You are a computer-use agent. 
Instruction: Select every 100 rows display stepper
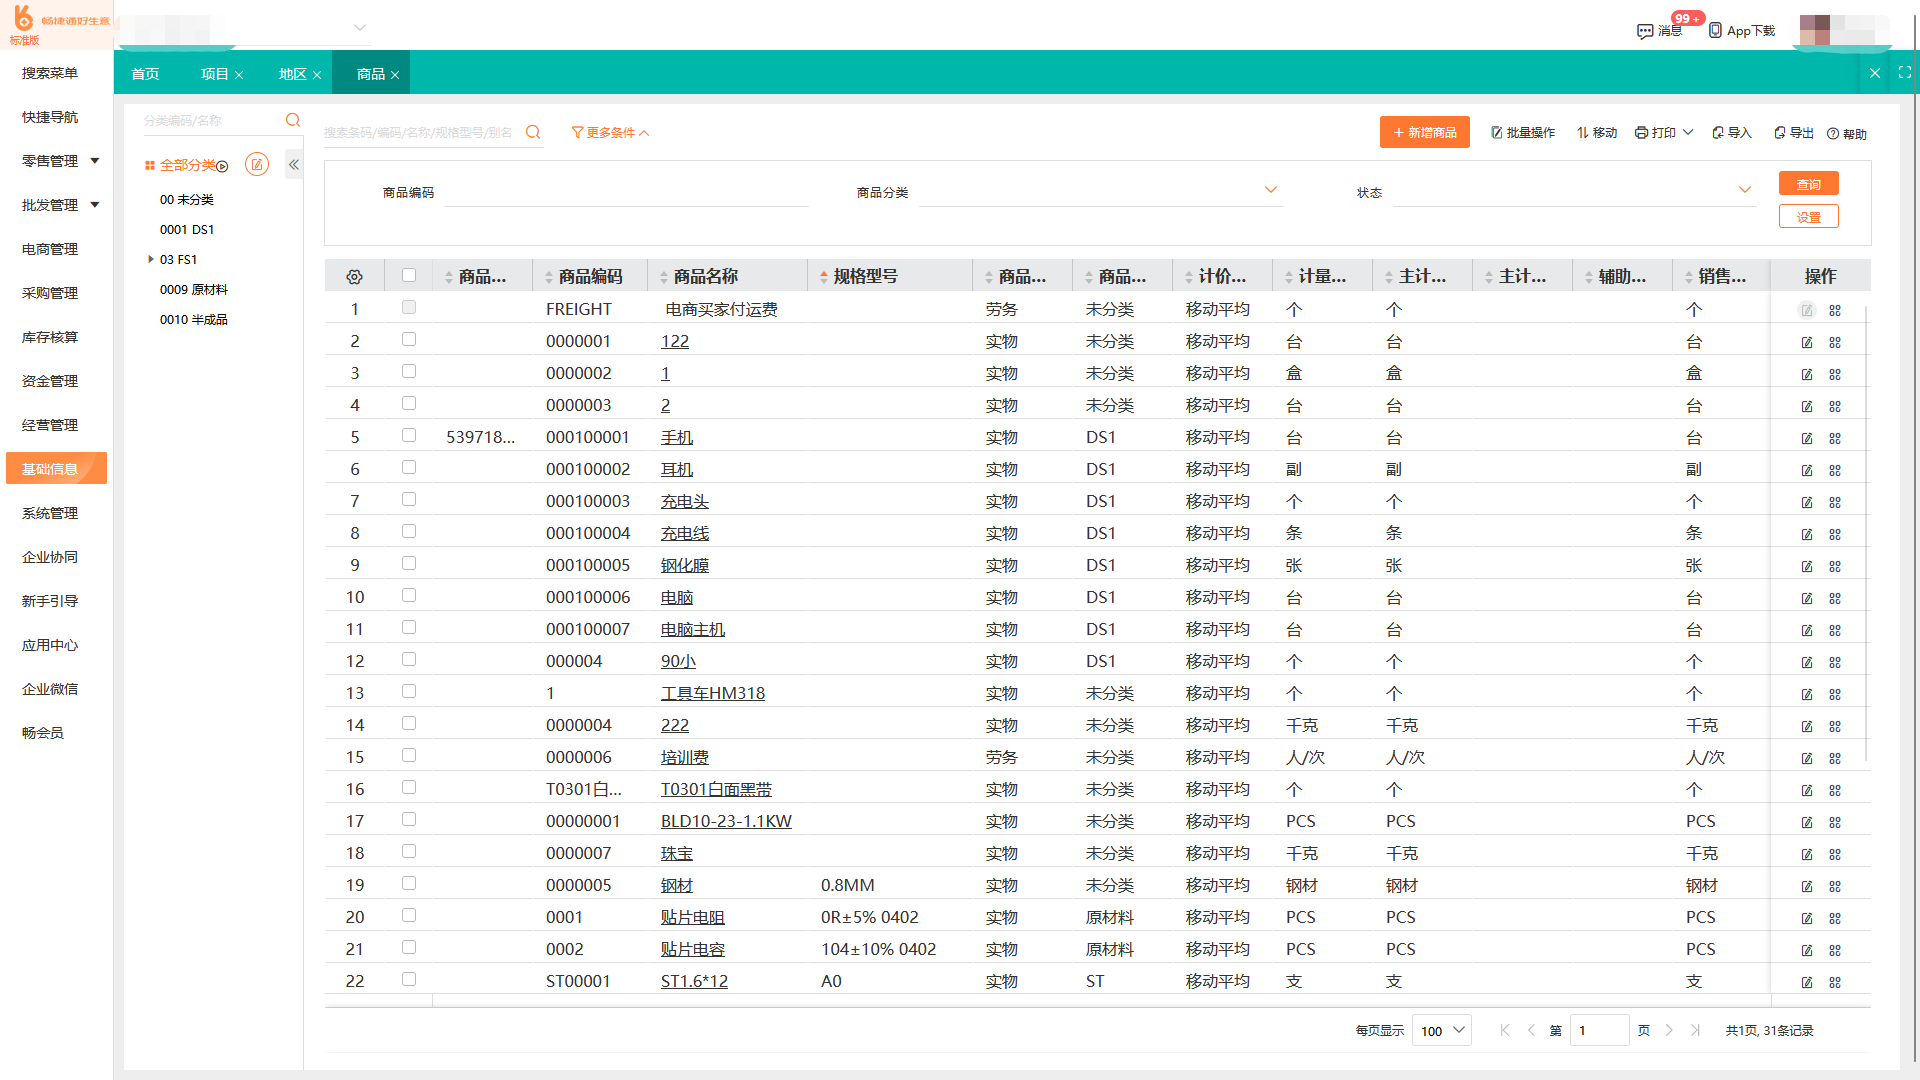(x=1441, y=1030)
